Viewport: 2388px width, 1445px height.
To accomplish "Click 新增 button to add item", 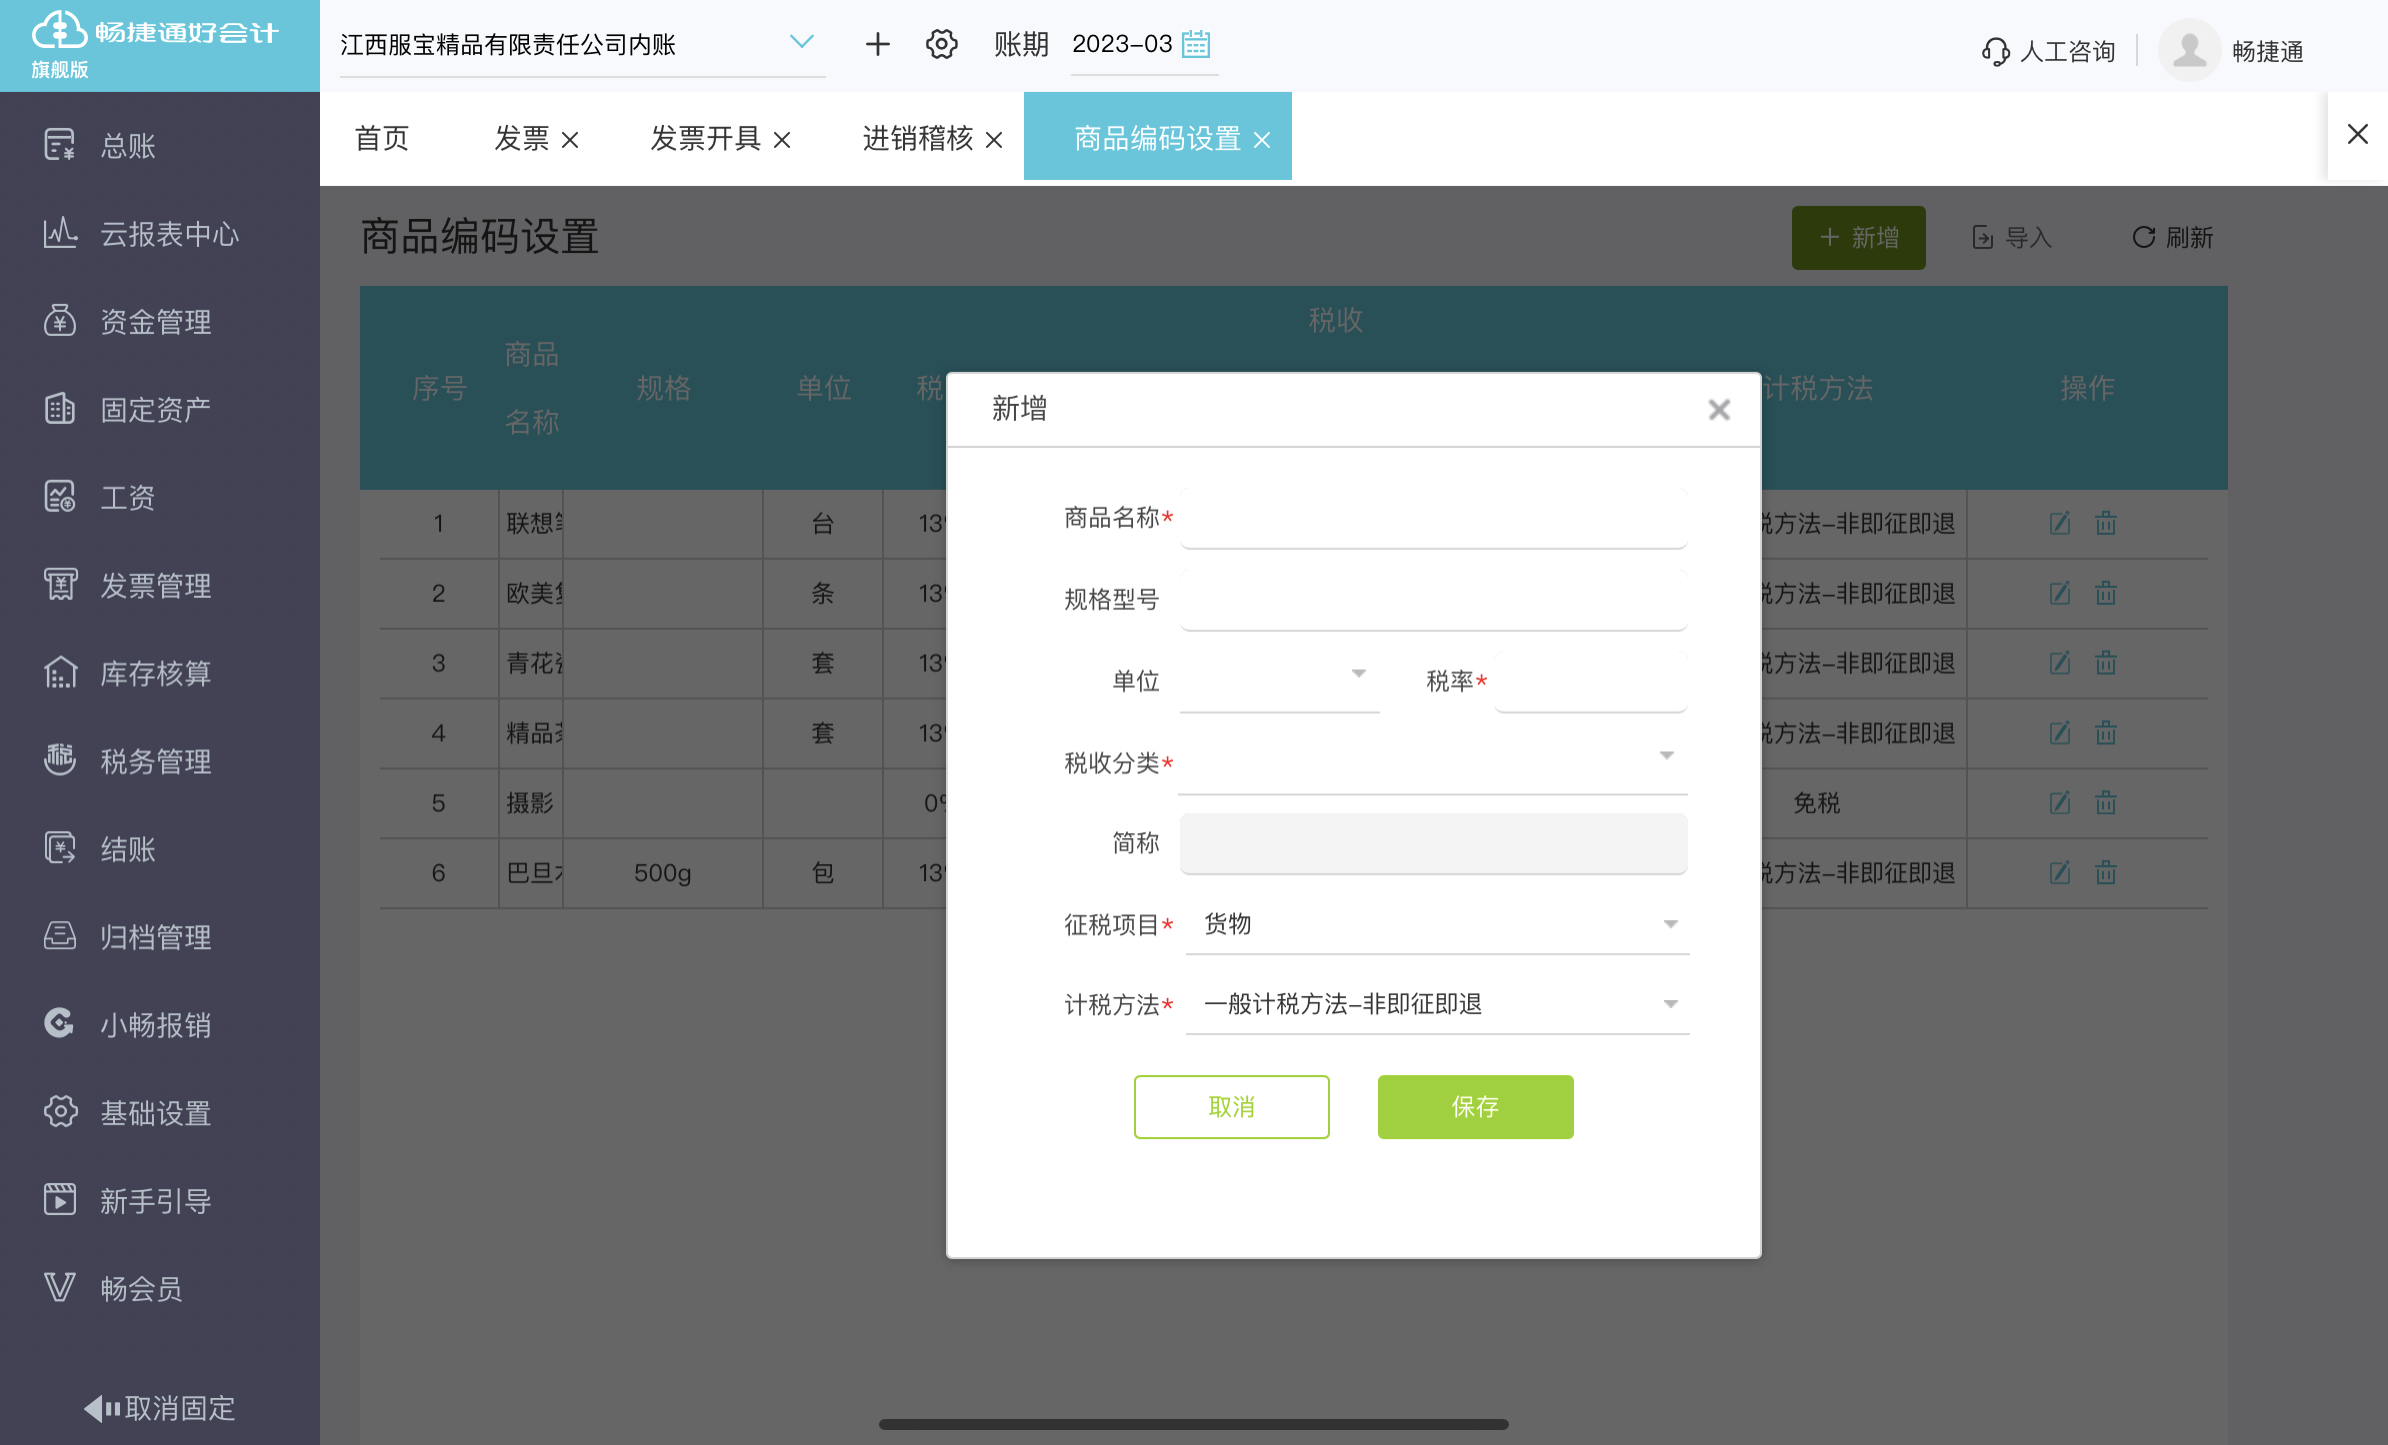I will click(1859, 239).
